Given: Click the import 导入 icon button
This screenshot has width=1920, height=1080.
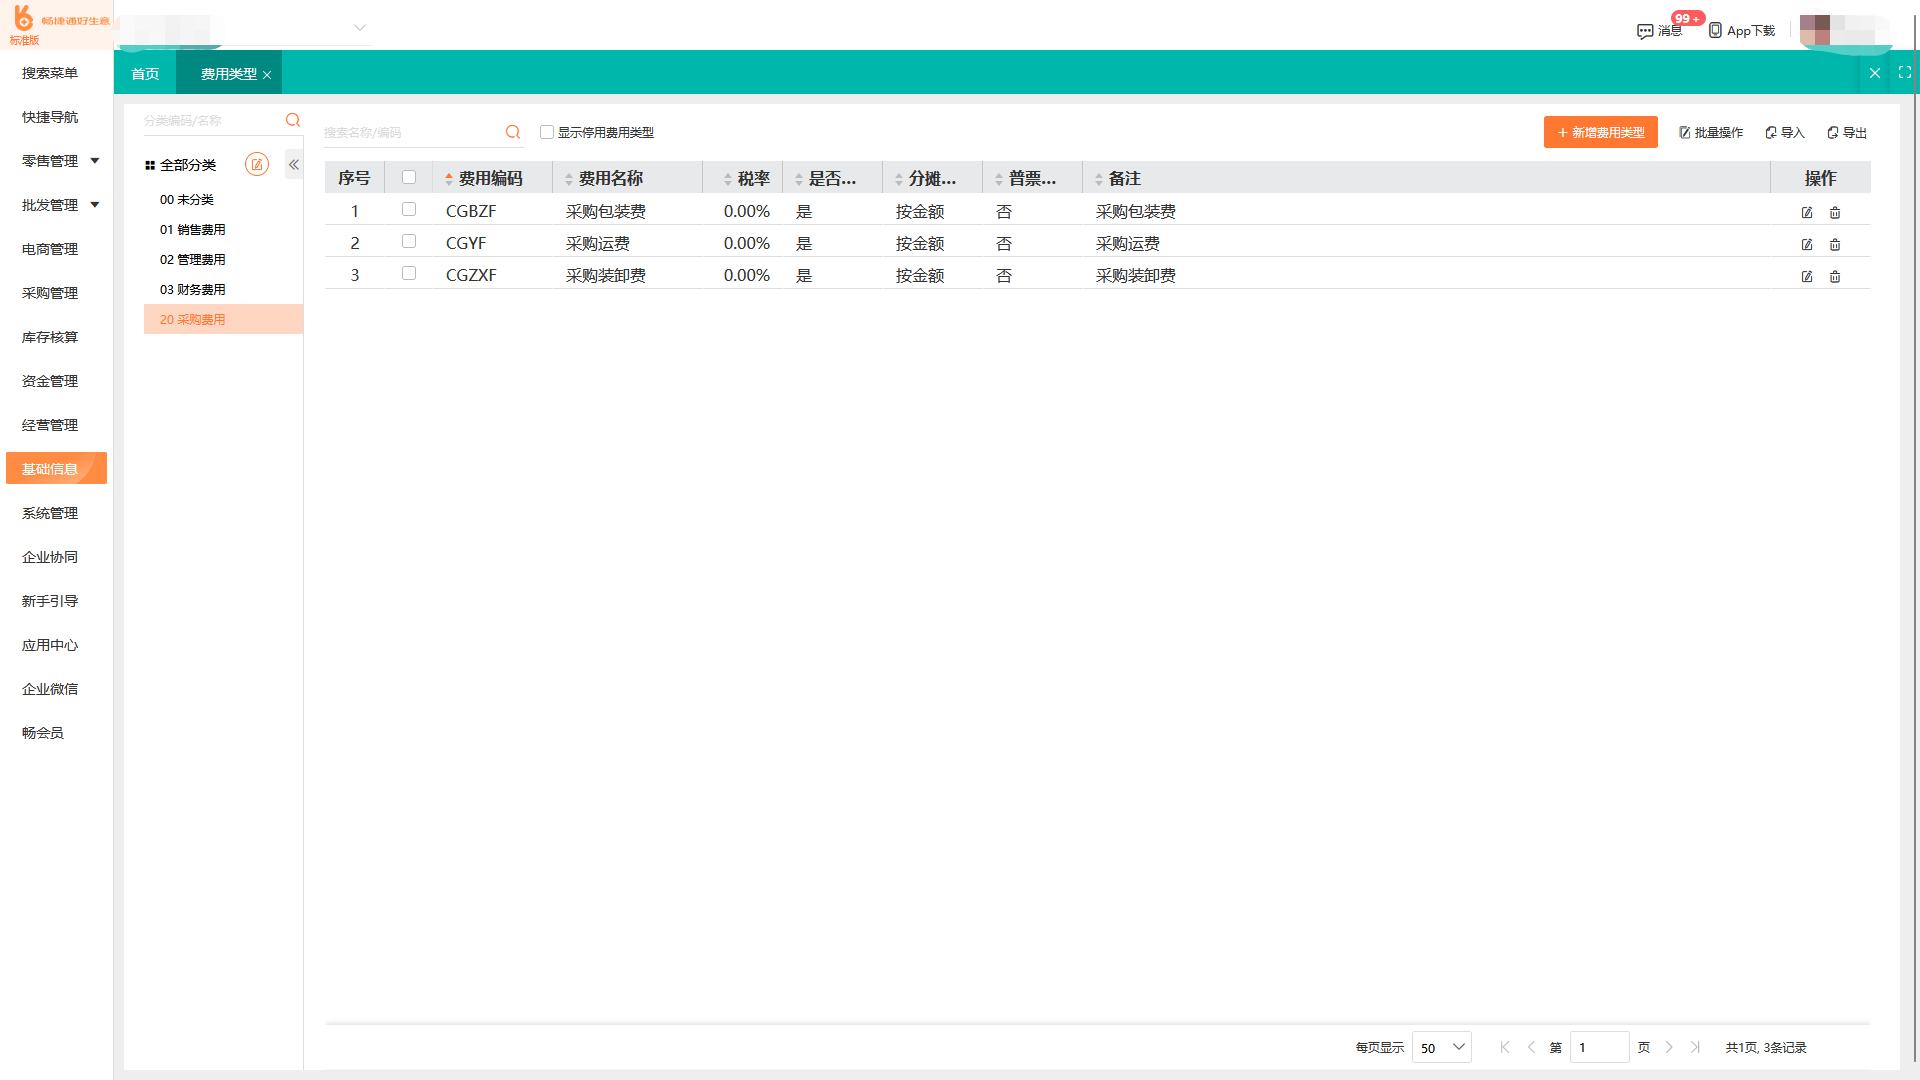Looking at the screenshot, I should pos(1785,131).
